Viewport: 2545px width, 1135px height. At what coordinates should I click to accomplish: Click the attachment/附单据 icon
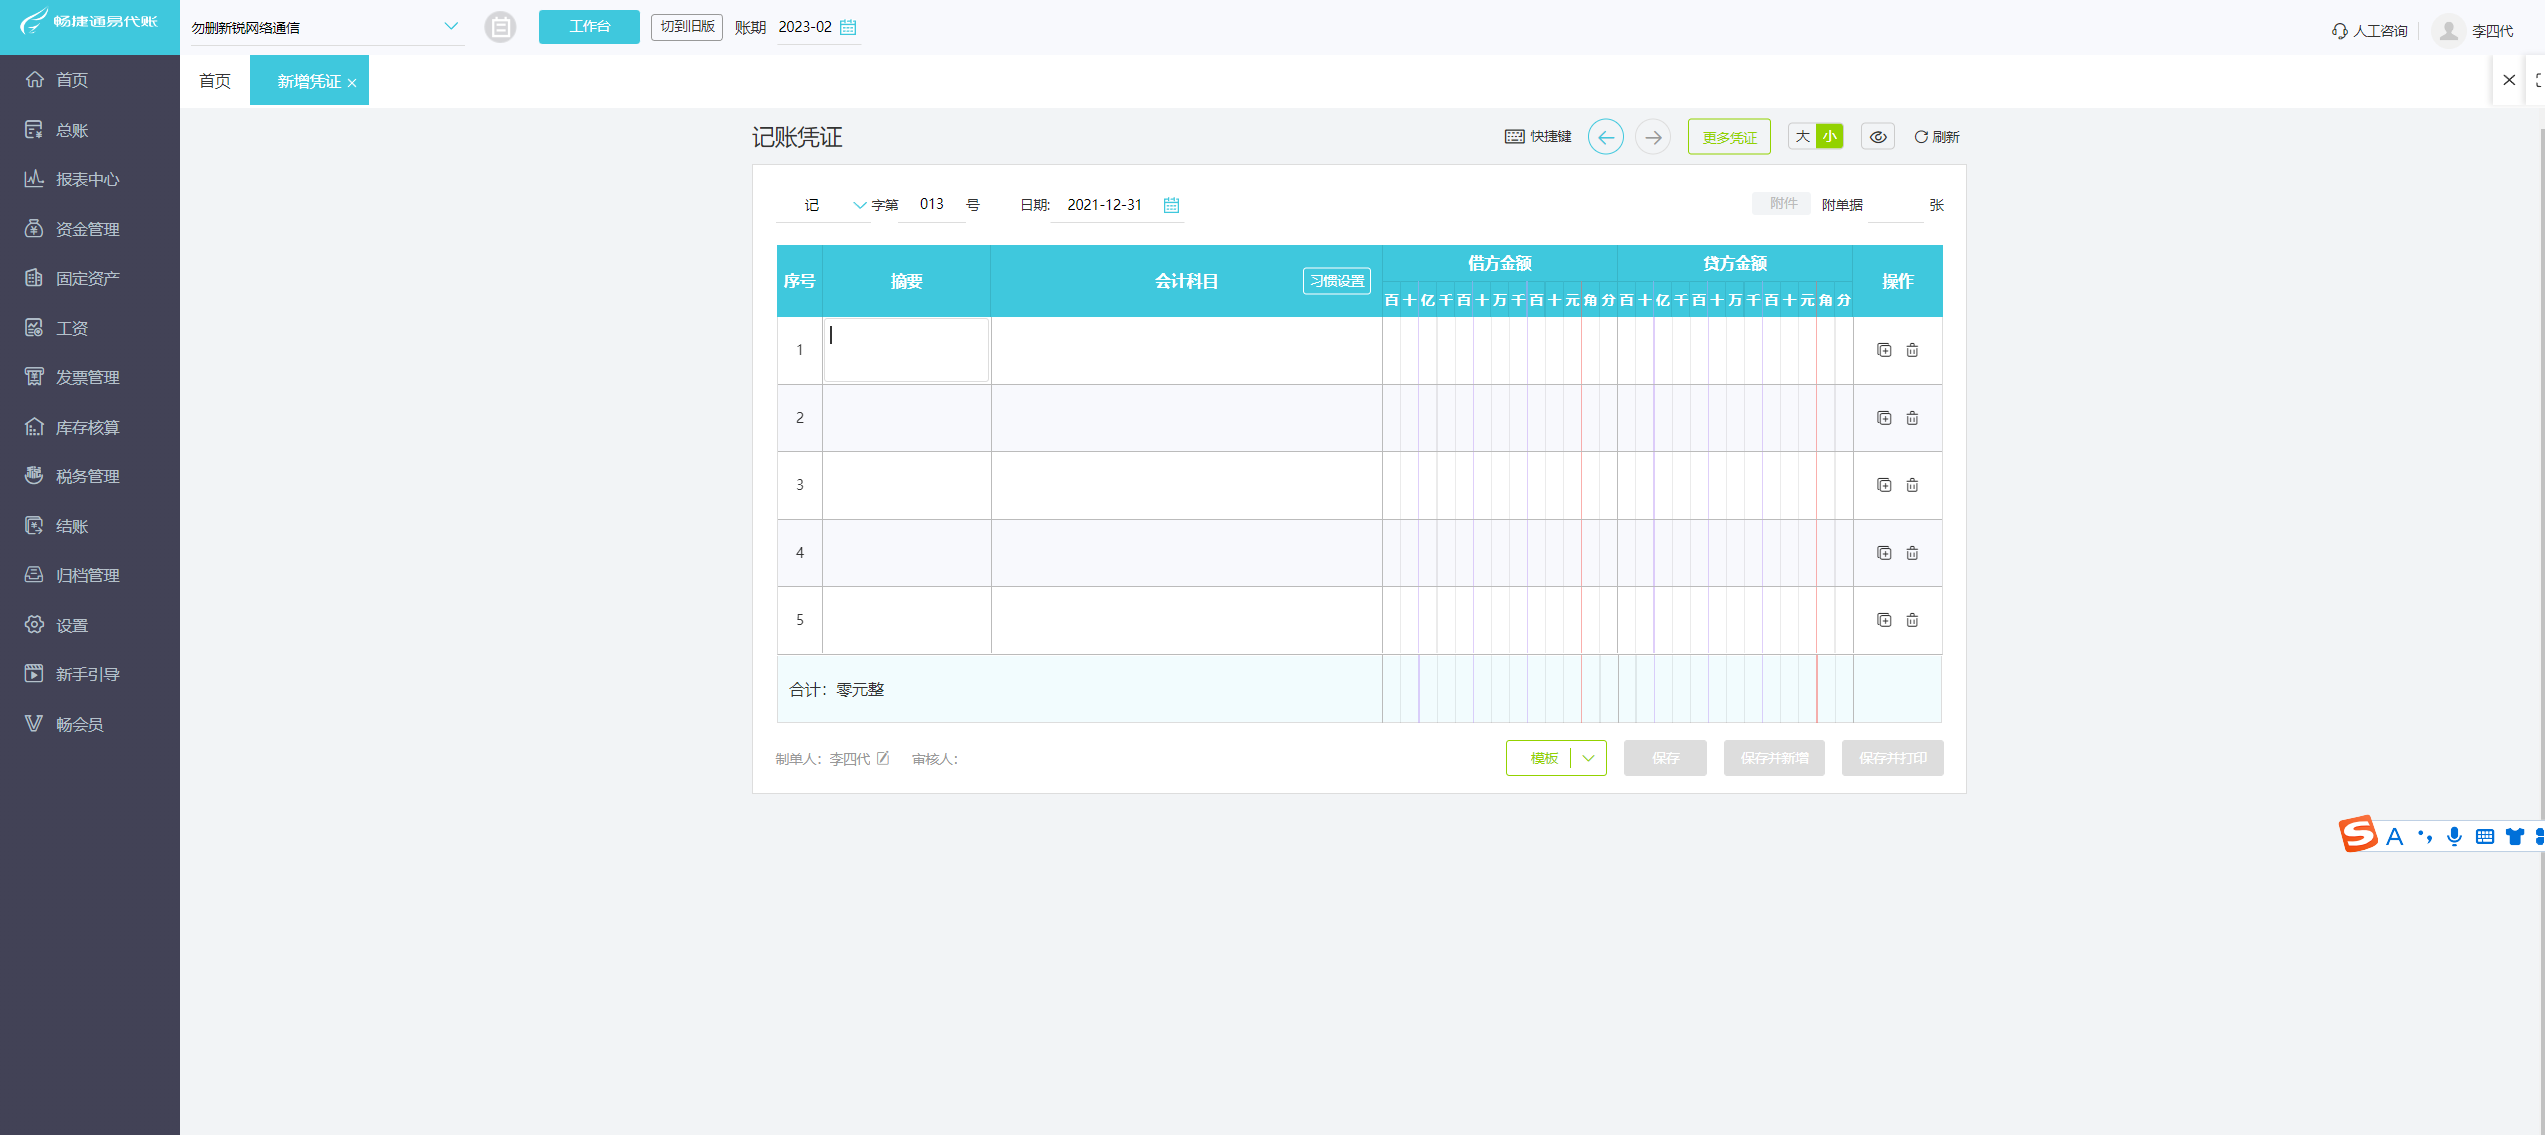coord(1841,205)
